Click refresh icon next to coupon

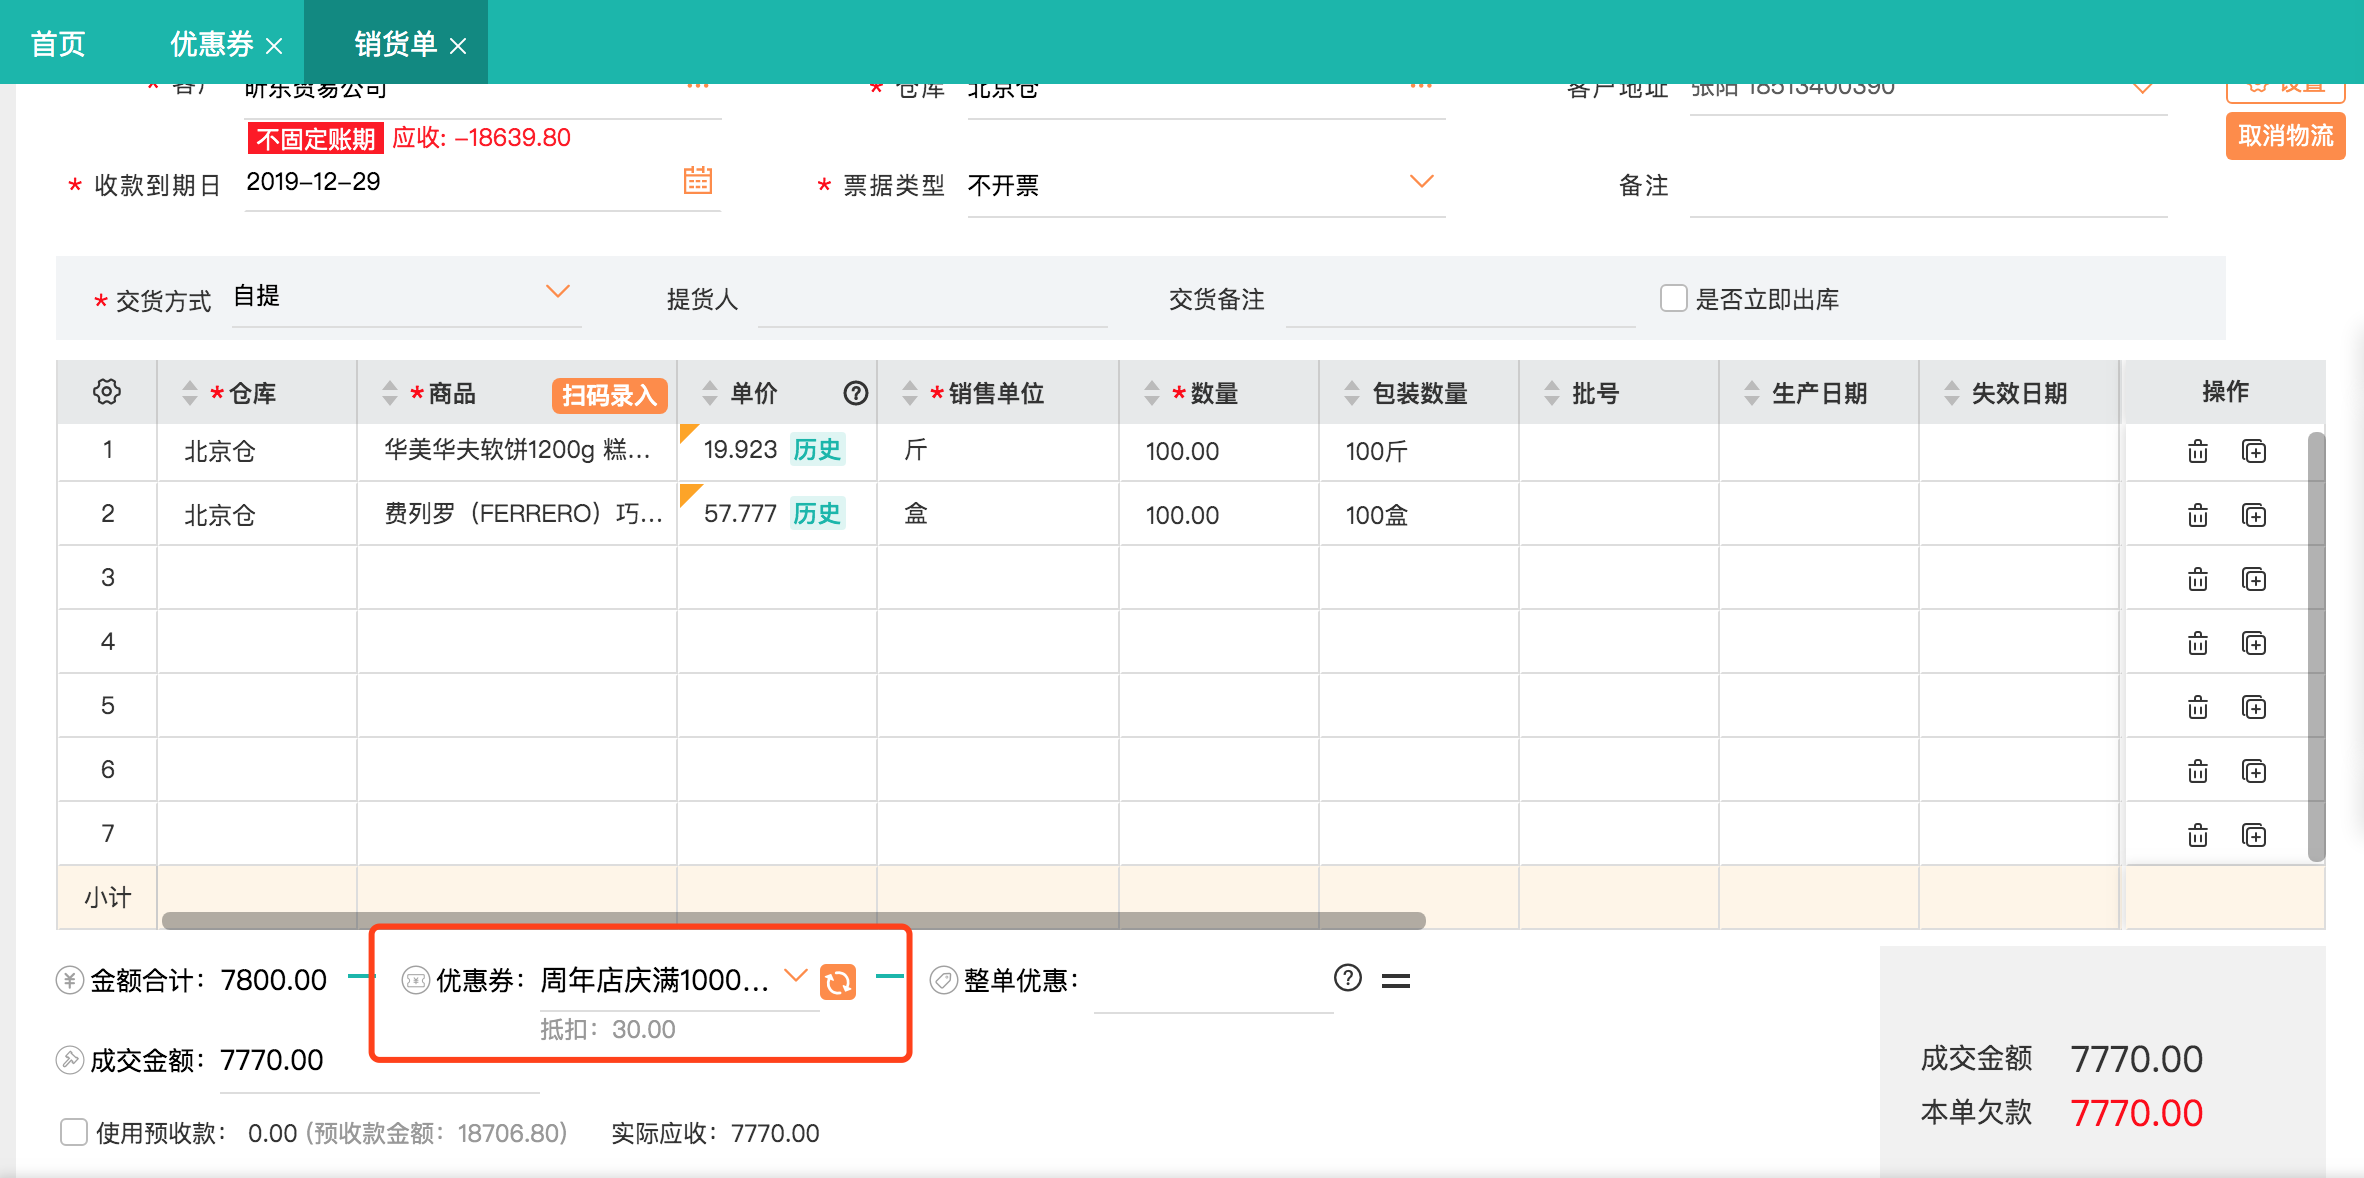click(x=840, y=980)
